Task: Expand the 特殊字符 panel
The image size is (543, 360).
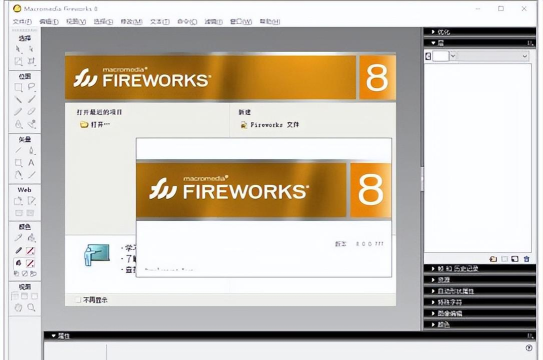Action: click(433, 302)
